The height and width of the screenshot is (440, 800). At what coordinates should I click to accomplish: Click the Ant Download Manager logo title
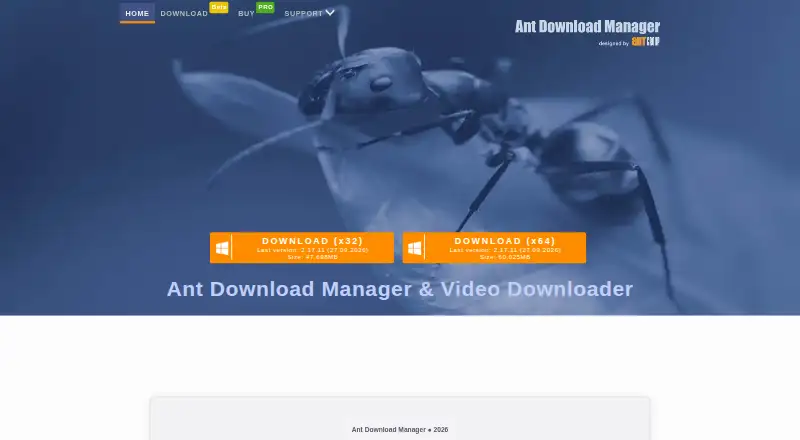point(587,26)
